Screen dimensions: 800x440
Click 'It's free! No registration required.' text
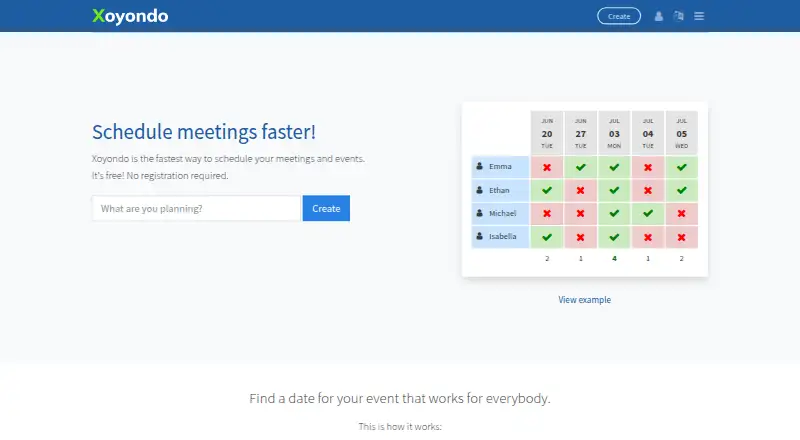[160, 176]
